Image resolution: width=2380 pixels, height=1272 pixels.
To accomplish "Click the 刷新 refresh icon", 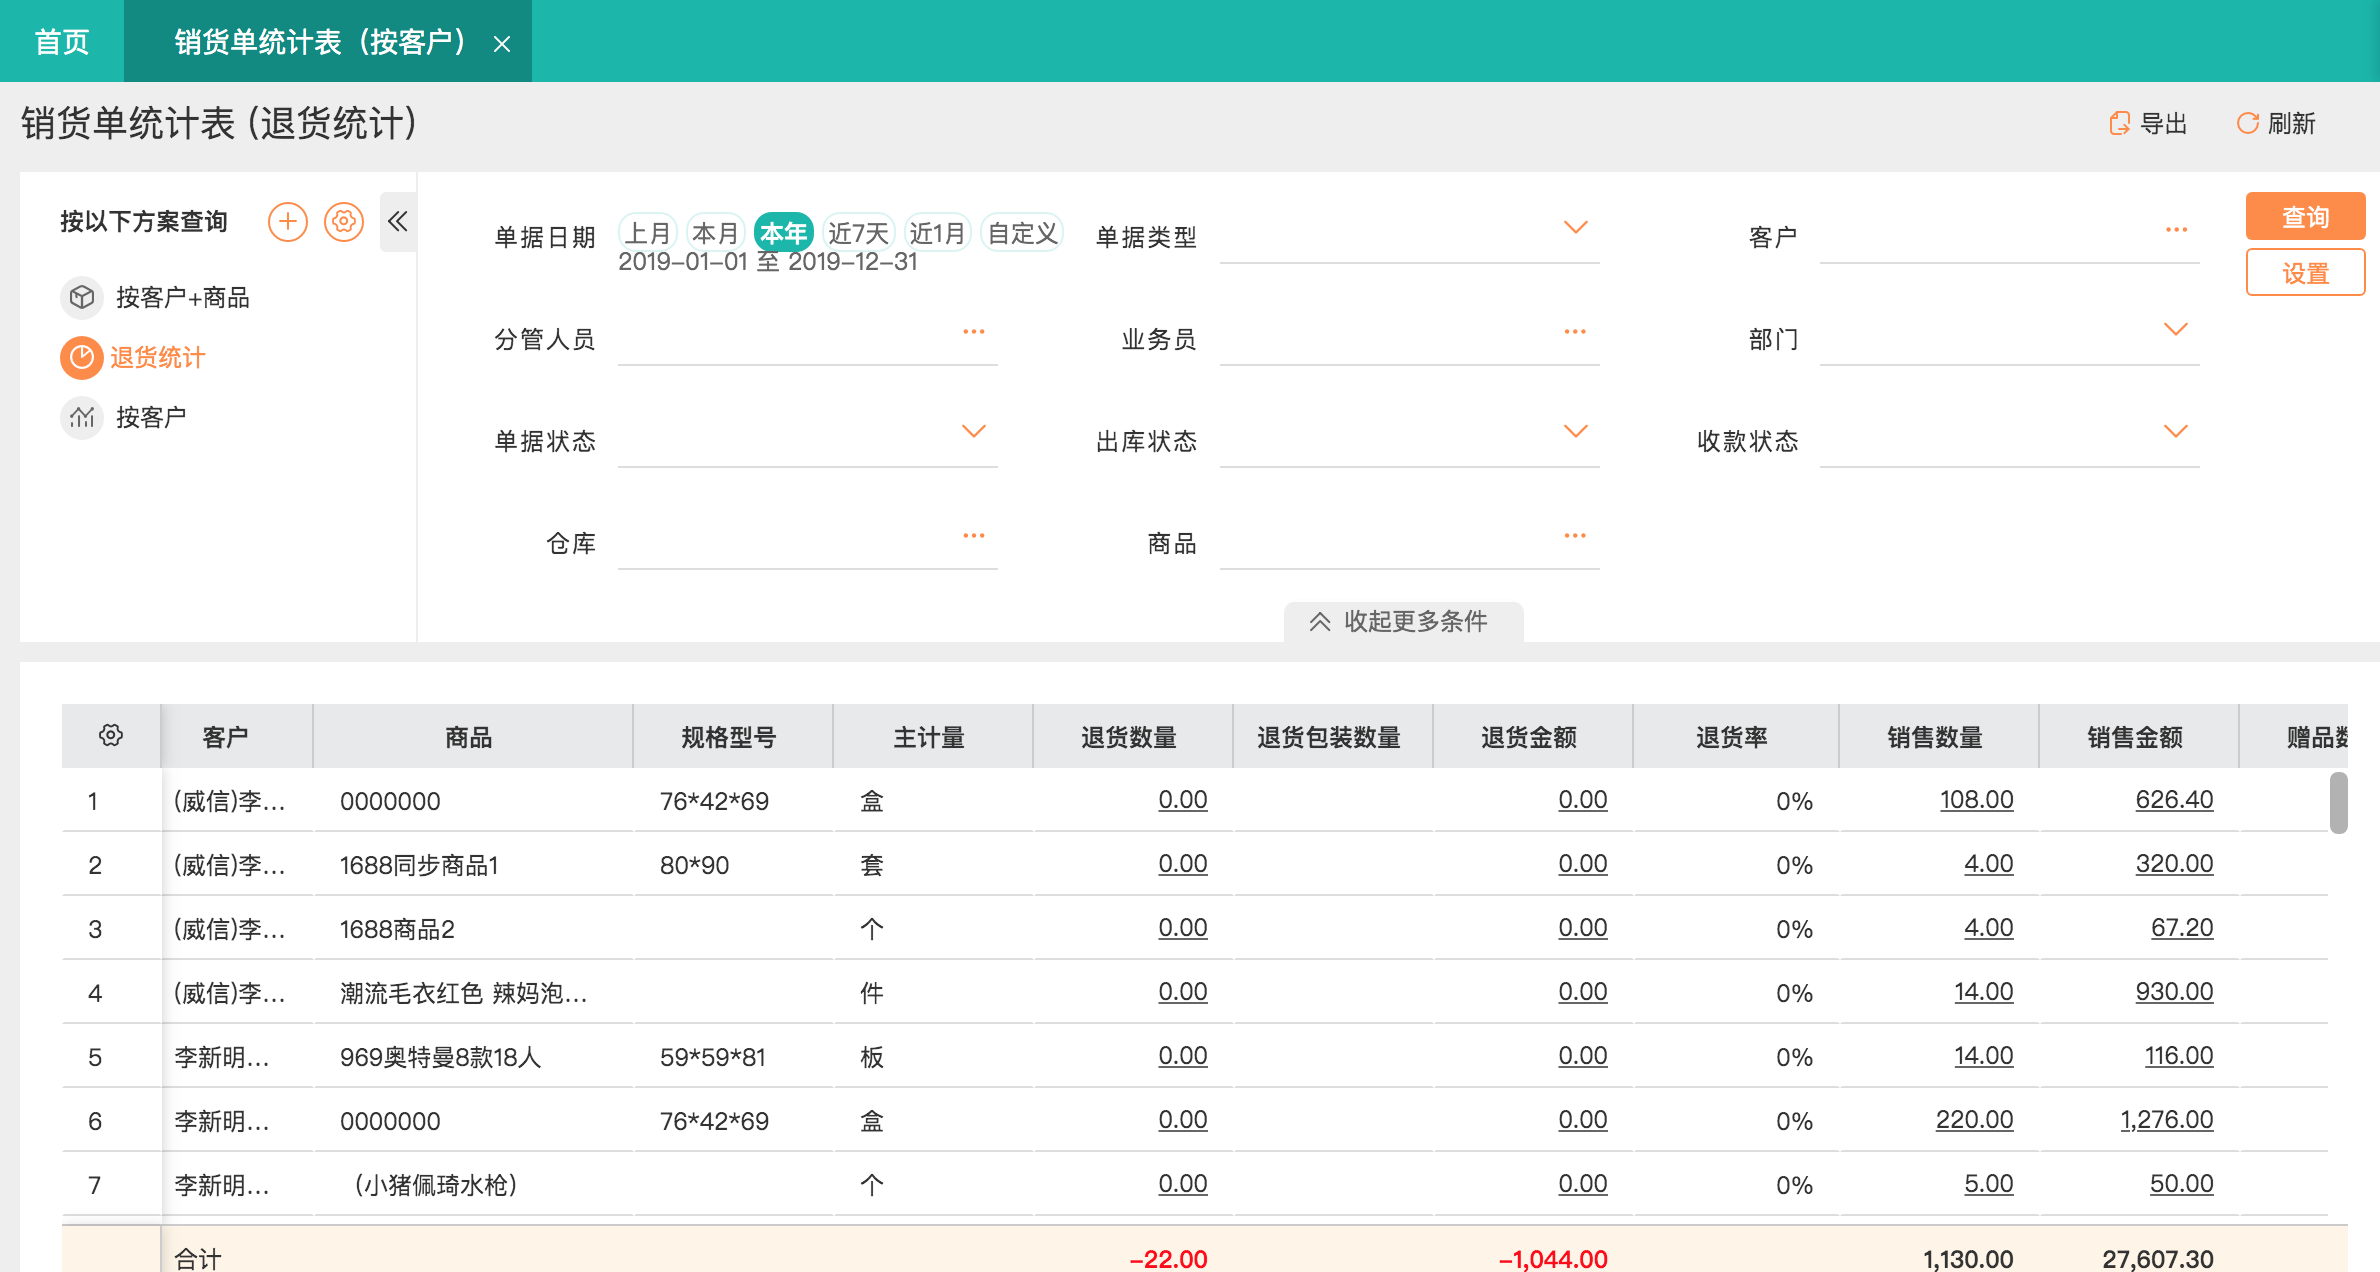I will 2251,124.
